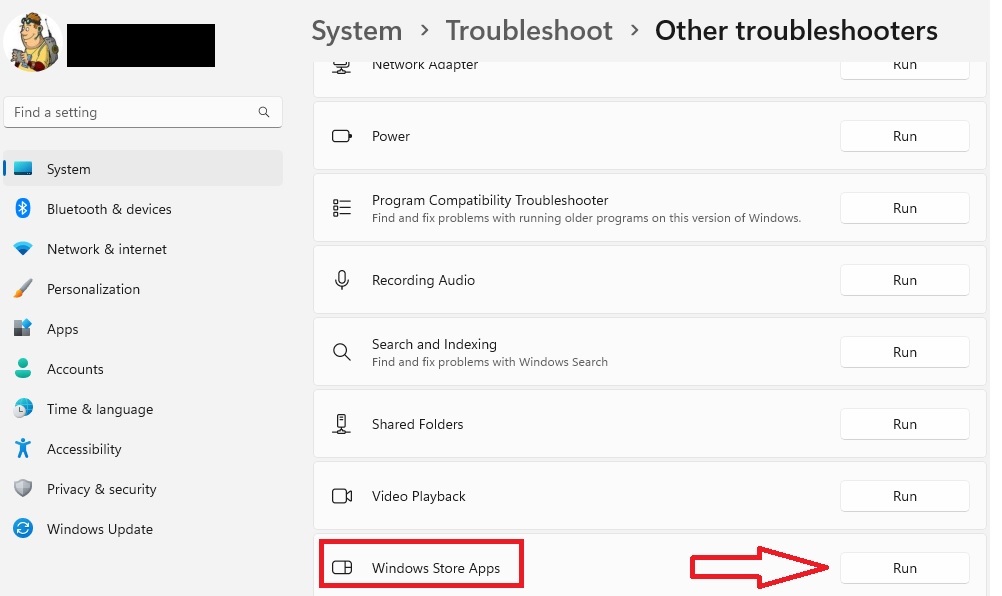The height and width of the screenshot is (596, 1002).
Task: Click the Accessibility figure icon
Action: tap(23, 448)
